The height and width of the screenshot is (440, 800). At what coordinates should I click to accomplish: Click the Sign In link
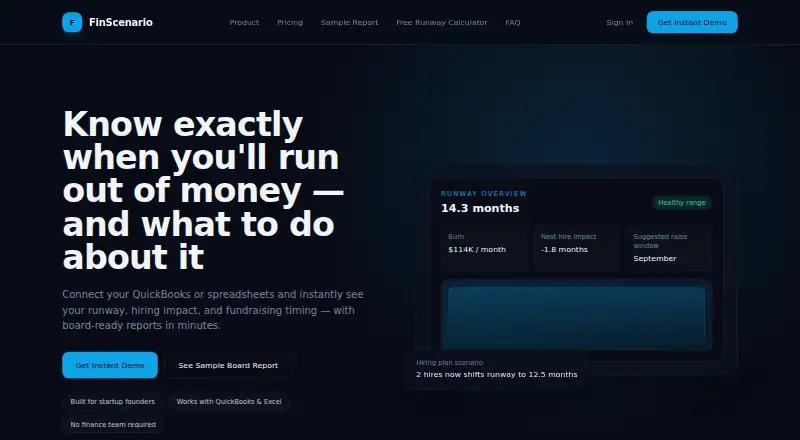click(619, 22)
